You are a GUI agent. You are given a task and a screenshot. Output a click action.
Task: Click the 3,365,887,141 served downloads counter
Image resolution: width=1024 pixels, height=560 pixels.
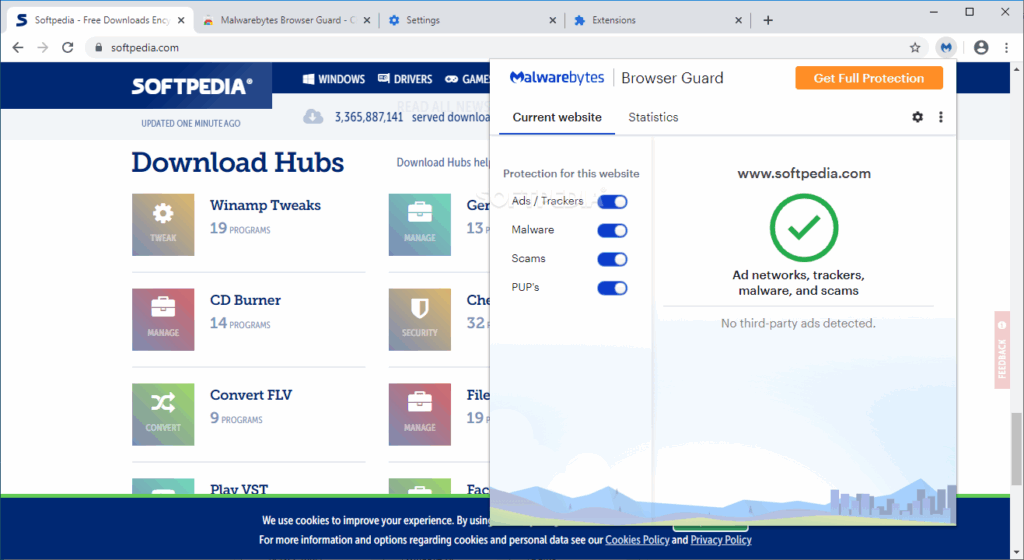pos(412,117)
